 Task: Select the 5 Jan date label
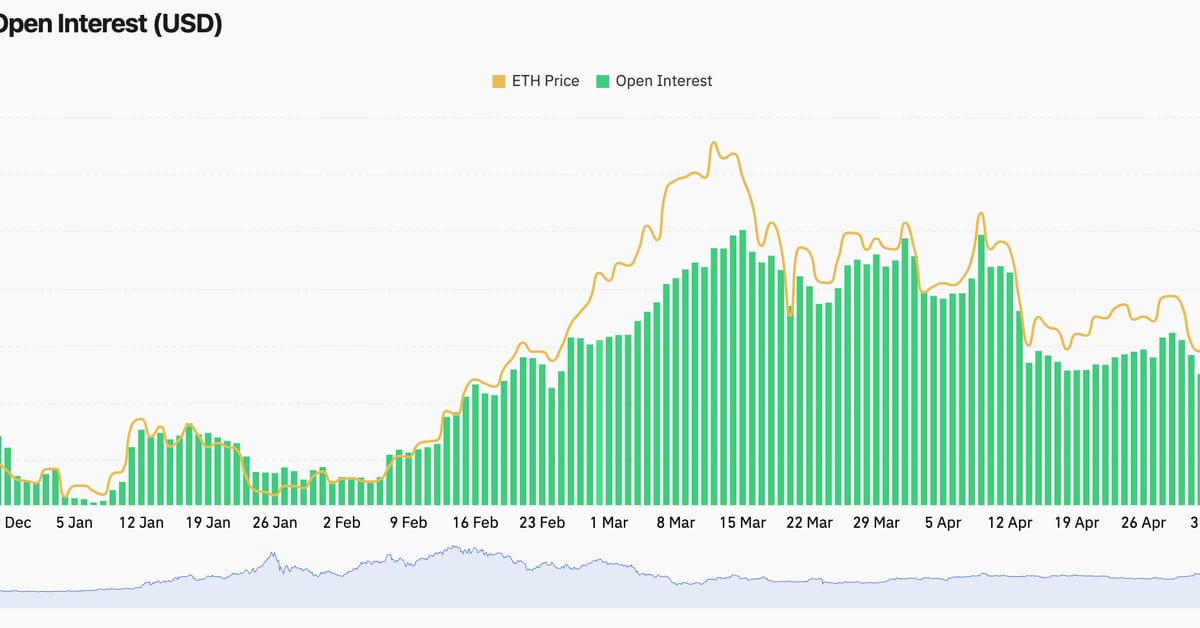tap(74, 522)
